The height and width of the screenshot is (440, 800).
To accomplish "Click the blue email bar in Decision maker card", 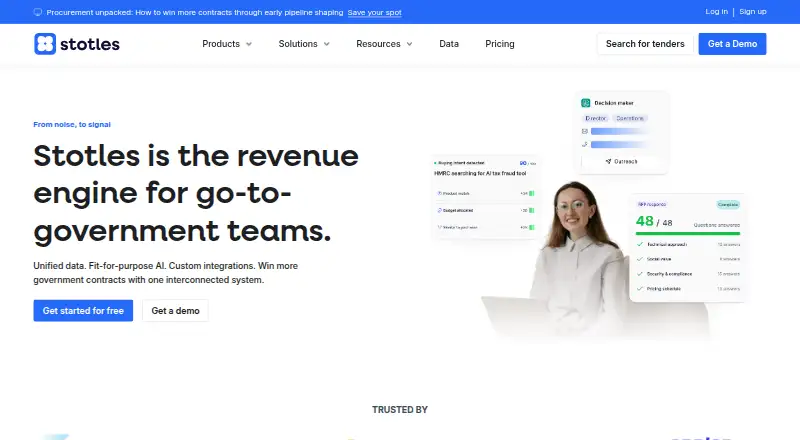I will 619,131.
